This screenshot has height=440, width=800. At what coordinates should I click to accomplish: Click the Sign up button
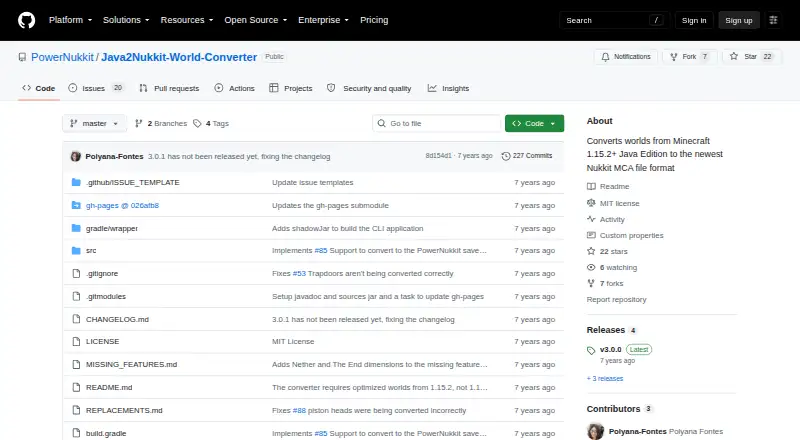point(739,20)
